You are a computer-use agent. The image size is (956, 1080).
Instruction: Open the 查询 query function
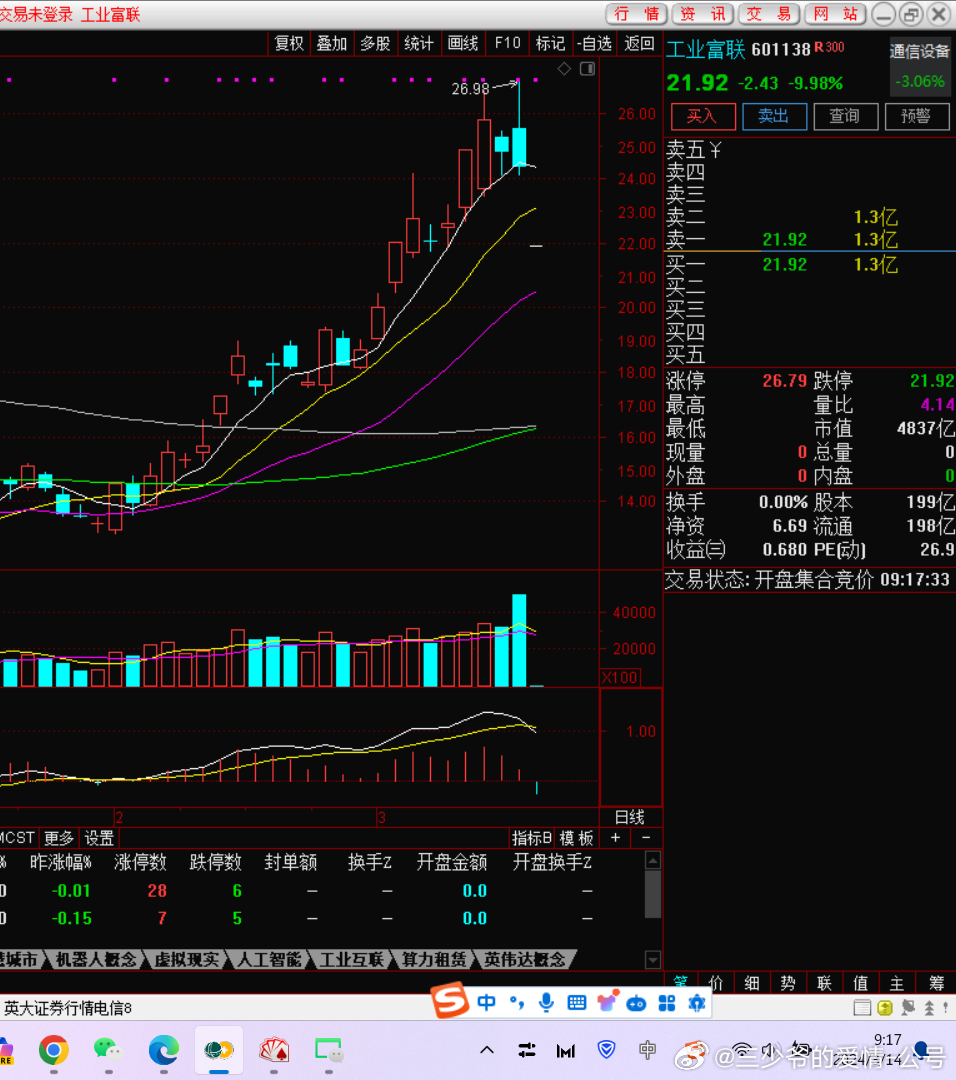tap(845, 116)
